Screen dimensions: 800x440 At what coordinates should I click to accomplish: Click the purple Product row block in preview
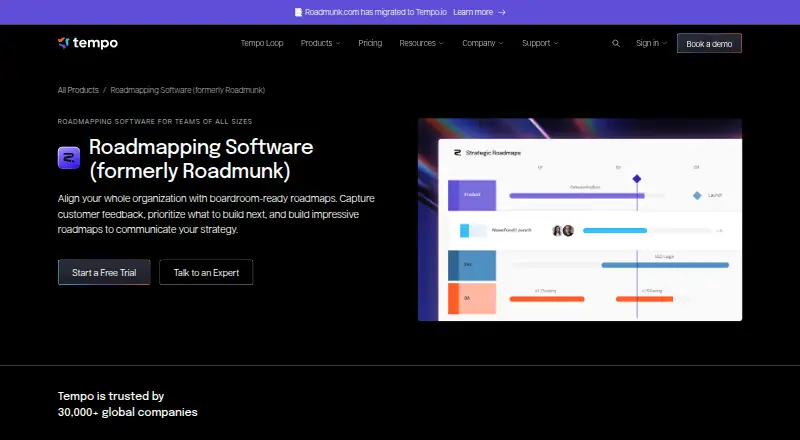[472, 195]
